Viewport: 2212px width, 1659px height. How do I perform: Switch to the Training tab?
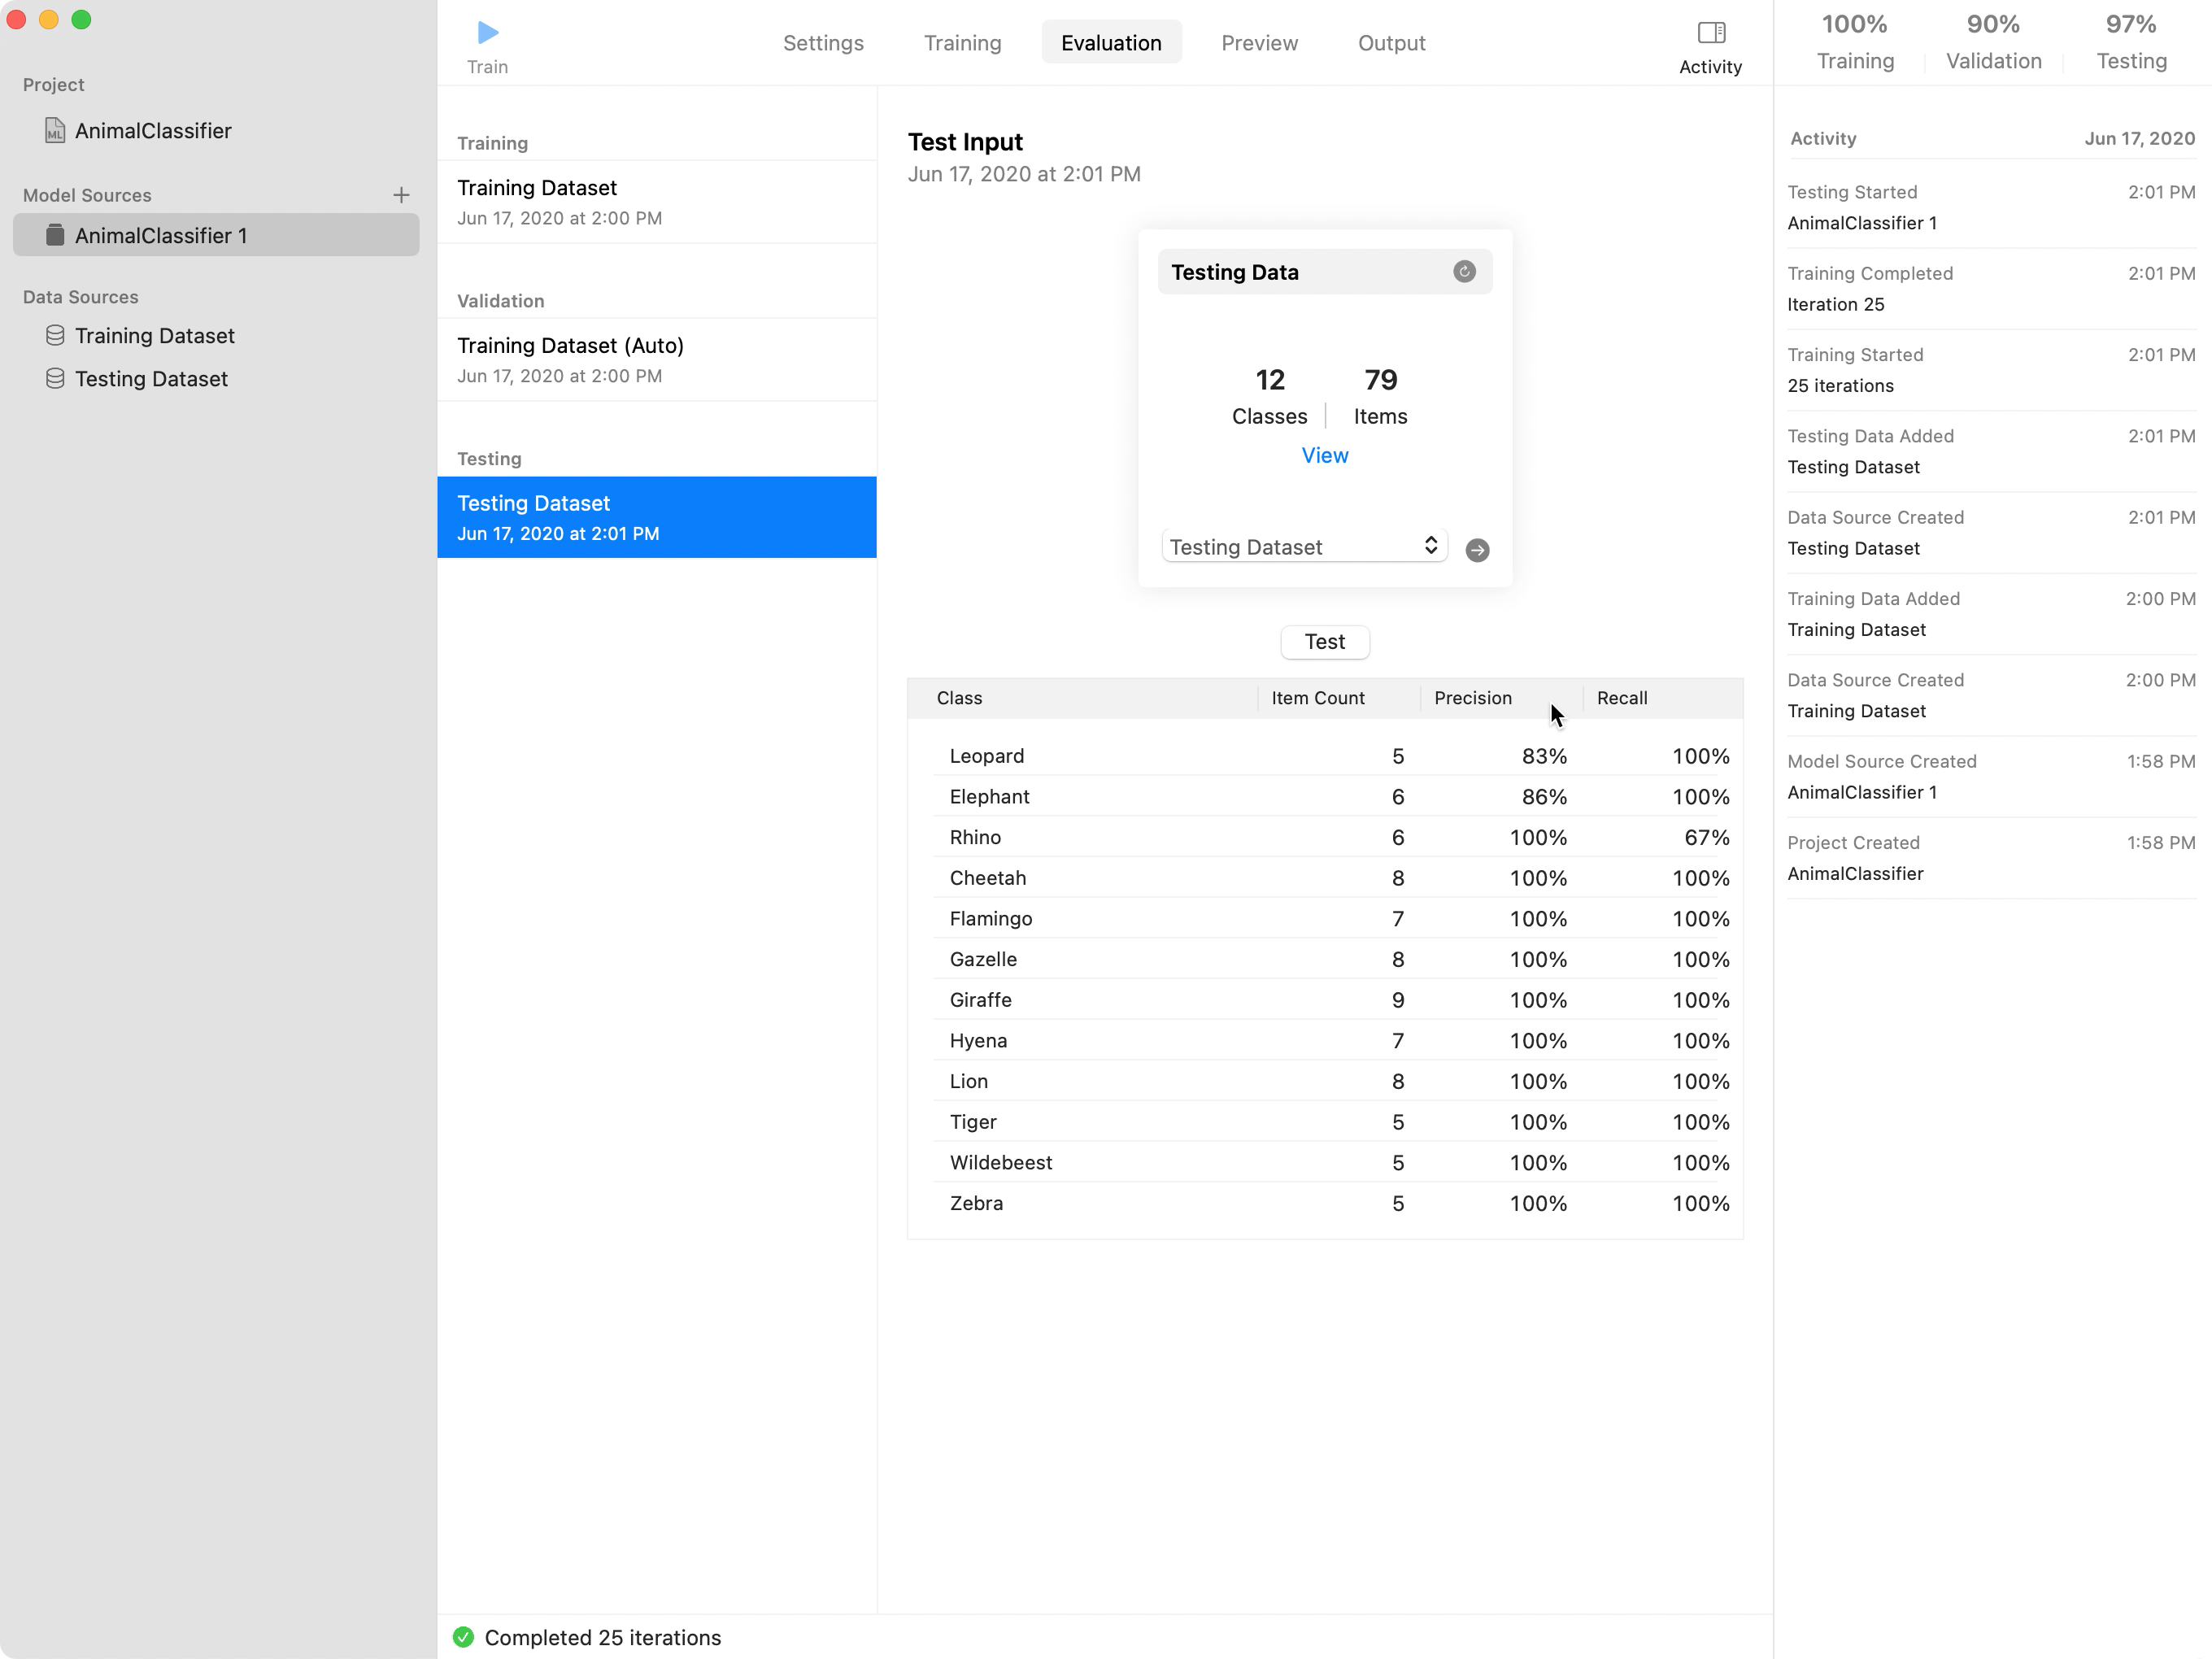click(x=961, y=41)
